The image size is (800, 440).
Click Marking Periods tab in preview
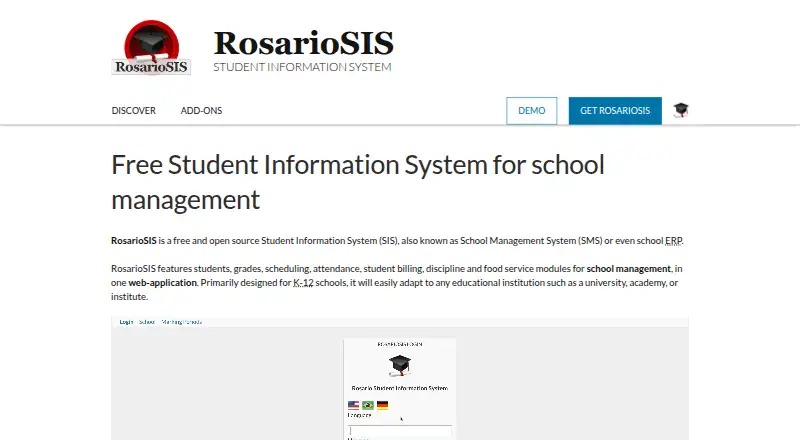[182, 322]
